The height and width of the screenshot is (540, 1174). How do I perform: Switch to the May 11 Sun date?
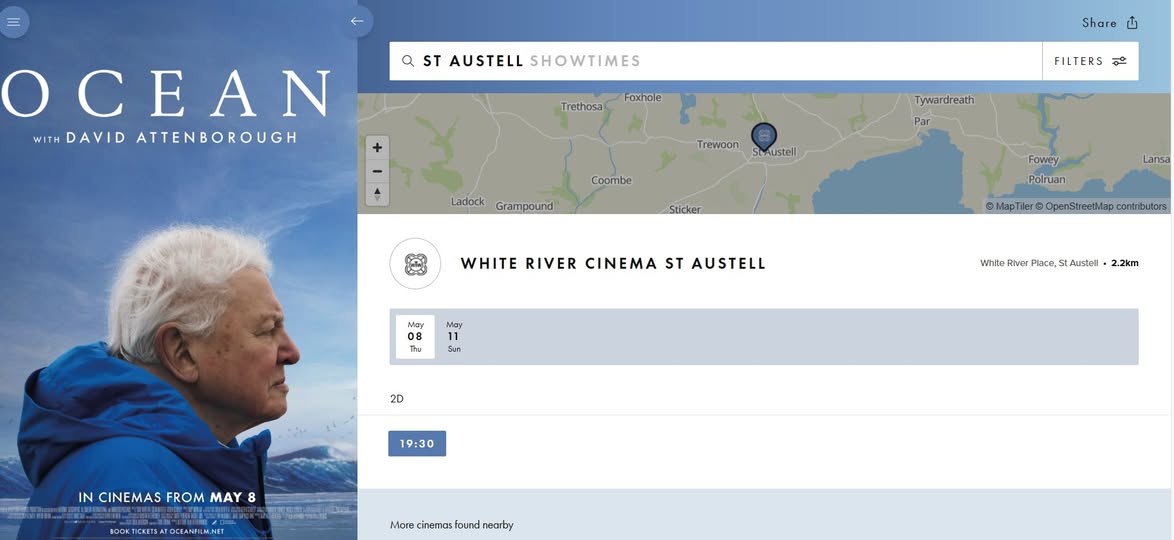[454, 337]
